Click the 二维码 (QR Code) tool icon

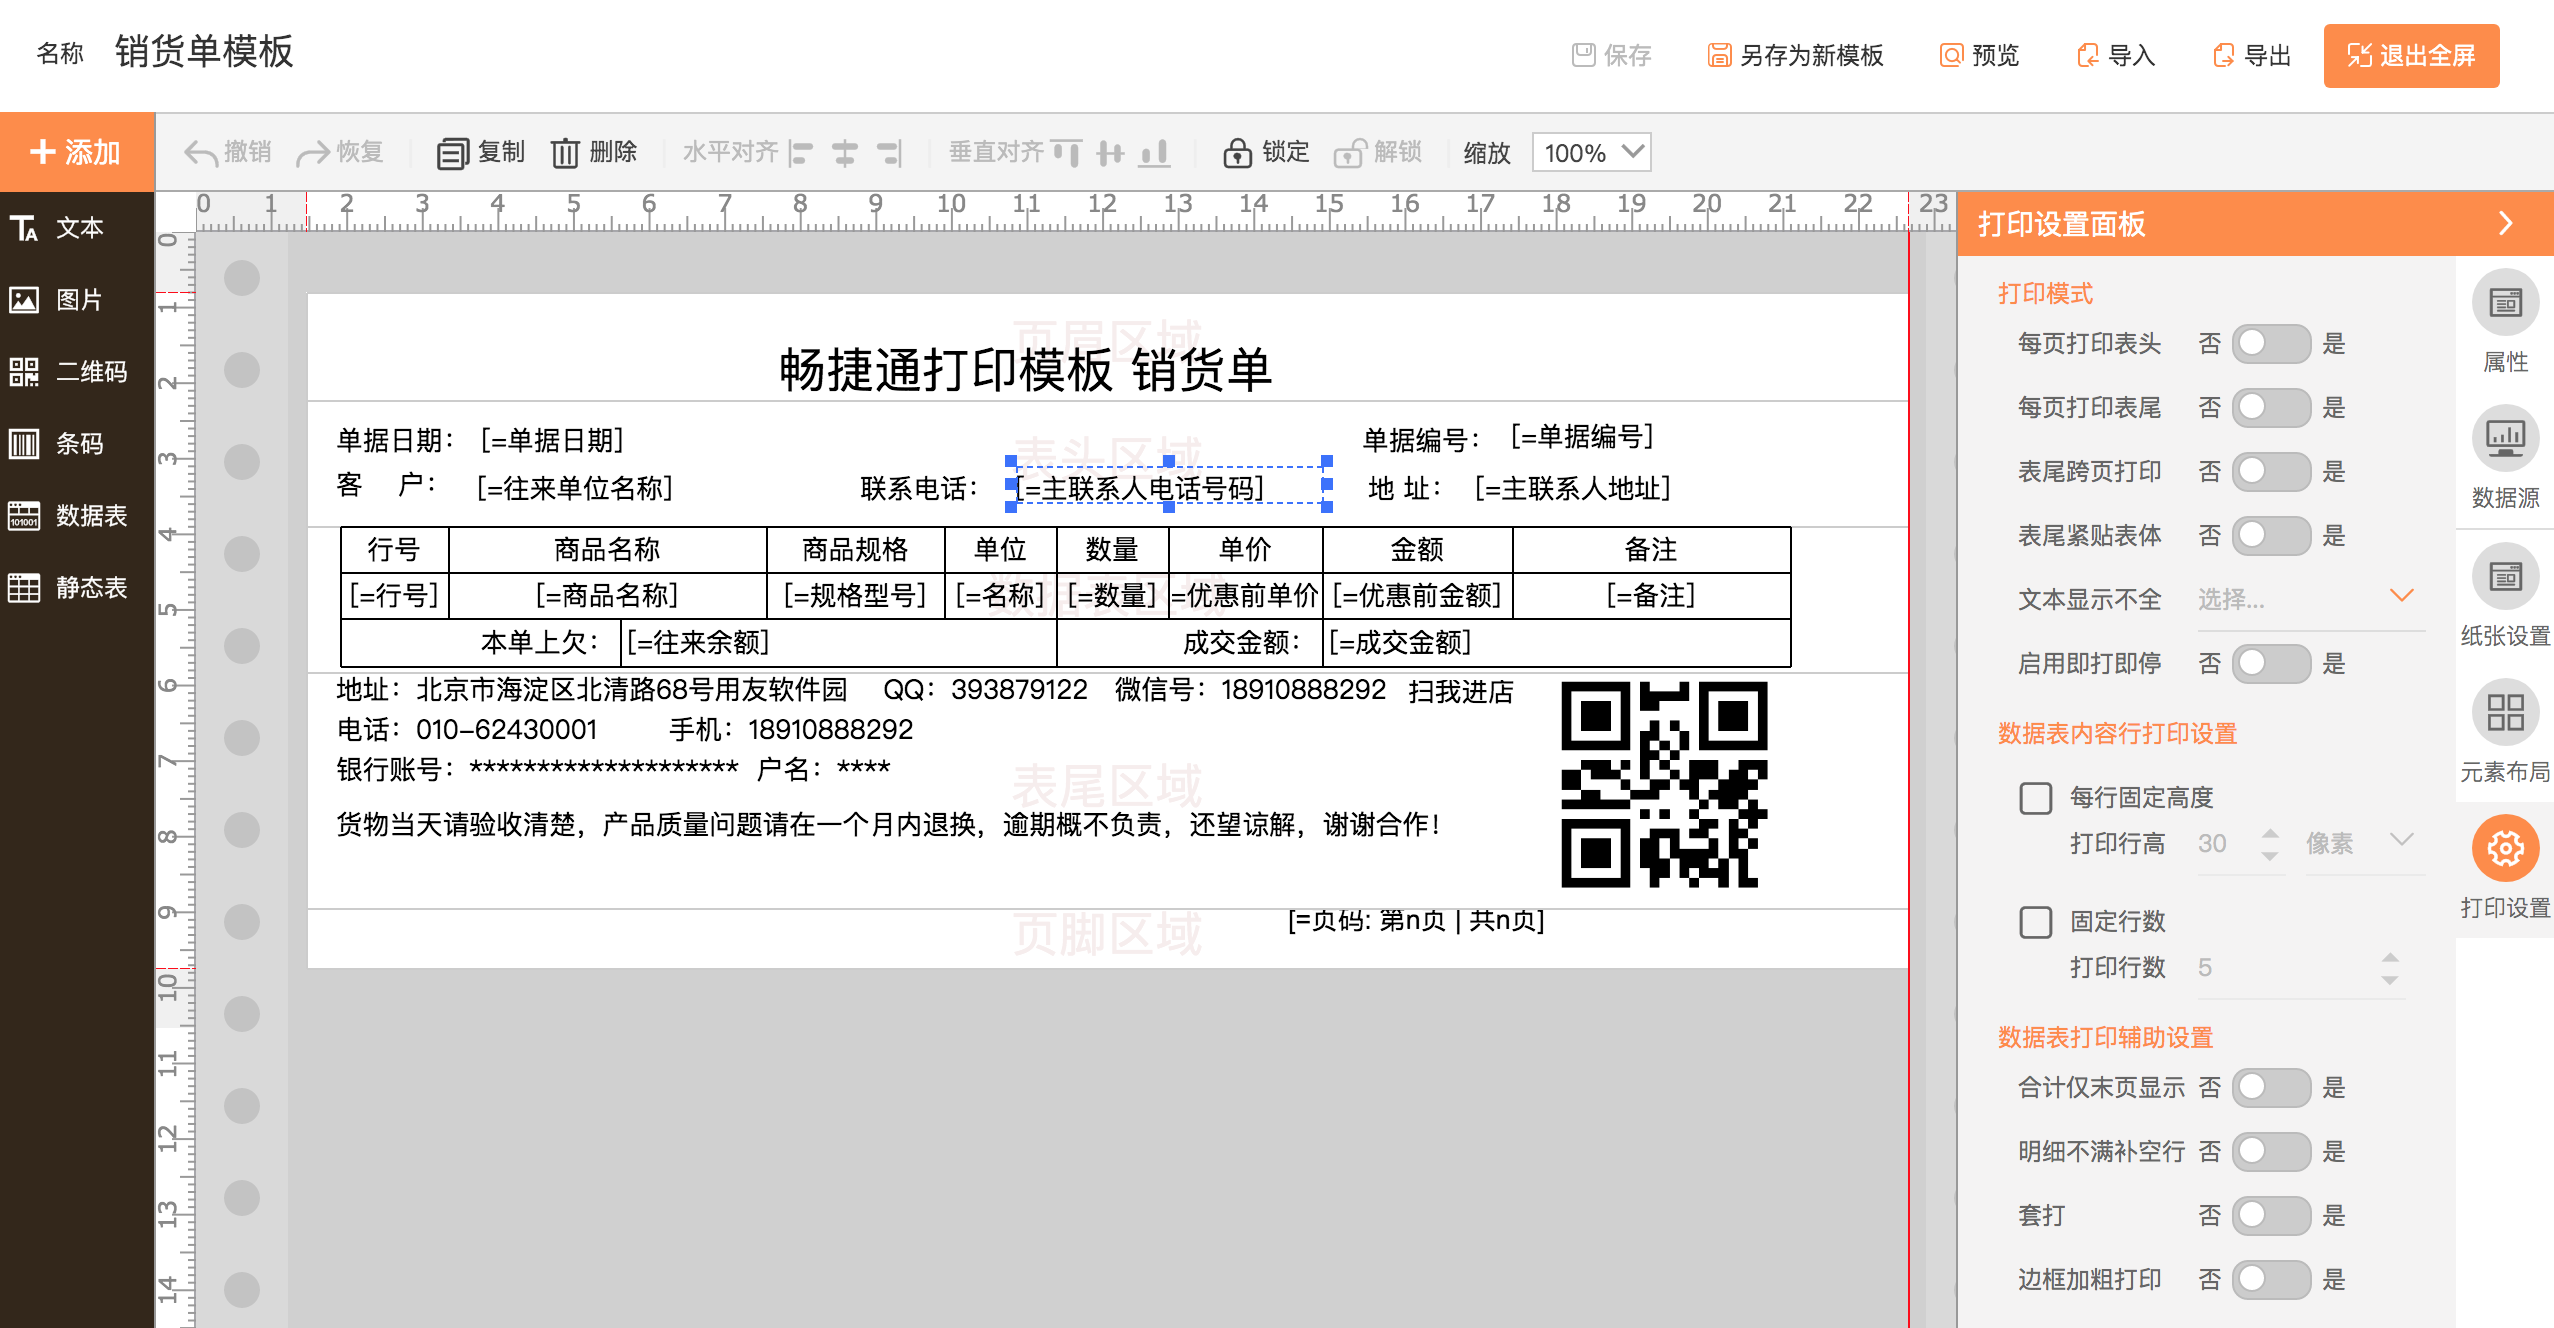[73, 377]
